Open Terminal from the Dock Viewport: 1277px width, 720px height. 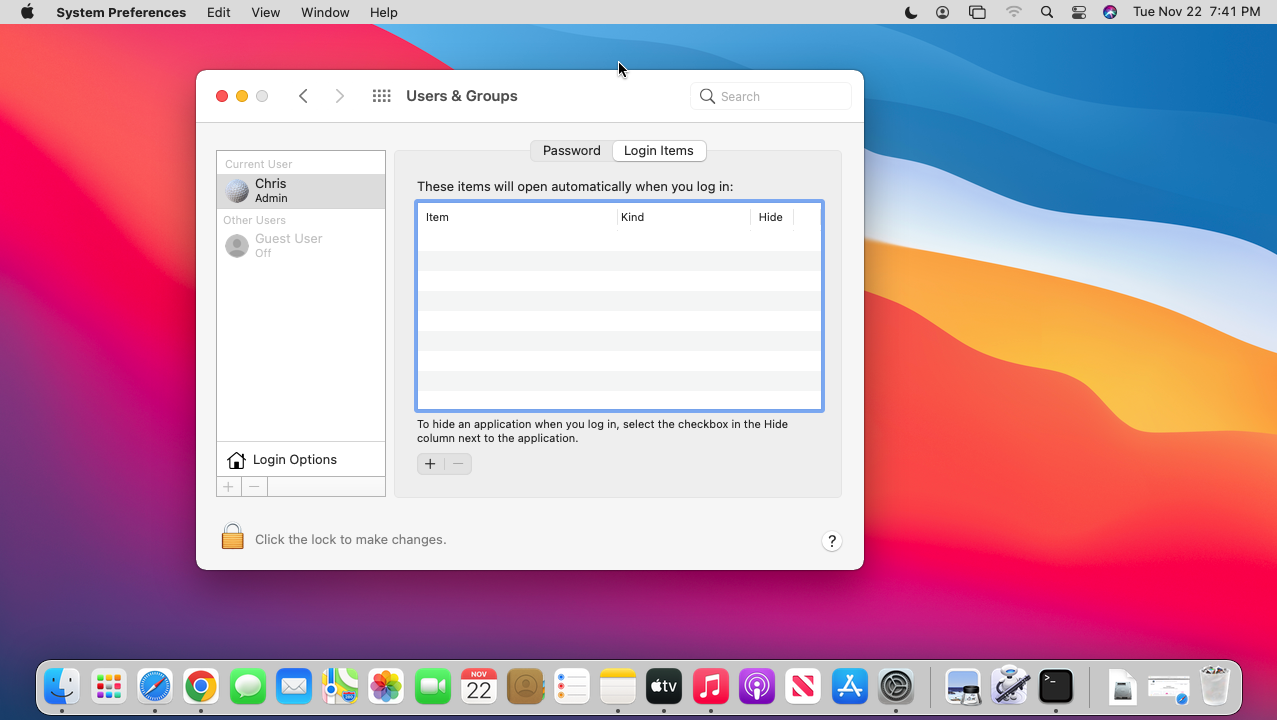coord(1056,686)
